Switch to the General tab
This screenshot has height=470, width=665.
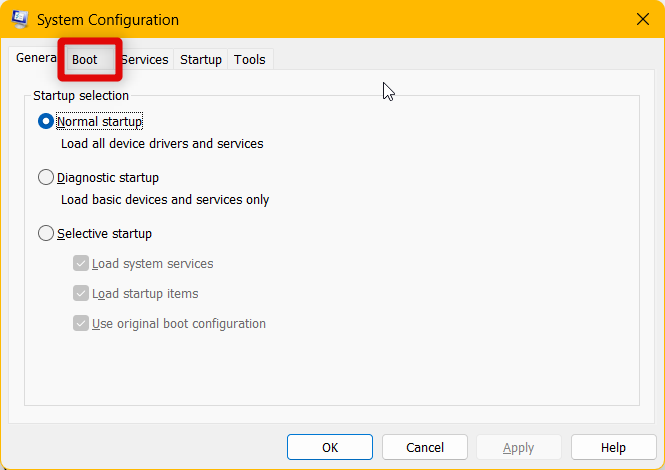coord(34,58)
